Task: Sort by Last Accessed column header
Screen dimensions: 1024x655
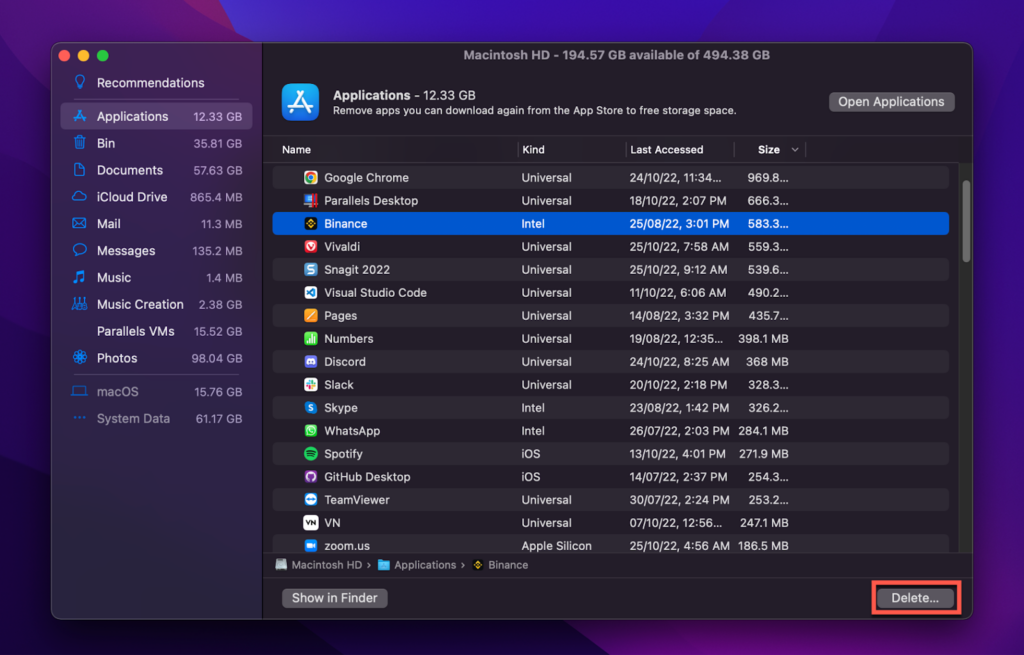Action: coord(667,150)
